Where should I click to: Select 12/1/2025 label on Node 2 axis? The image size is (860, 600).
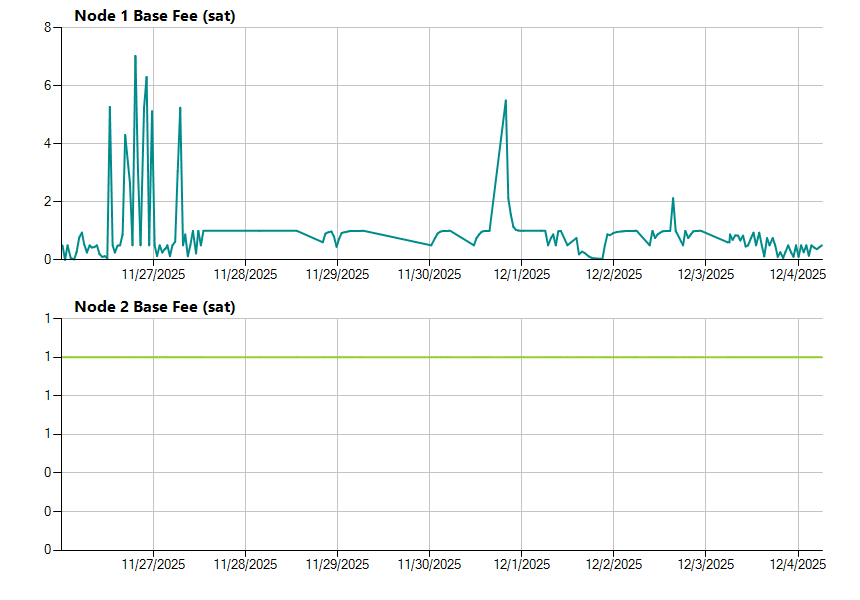(522, 565)
